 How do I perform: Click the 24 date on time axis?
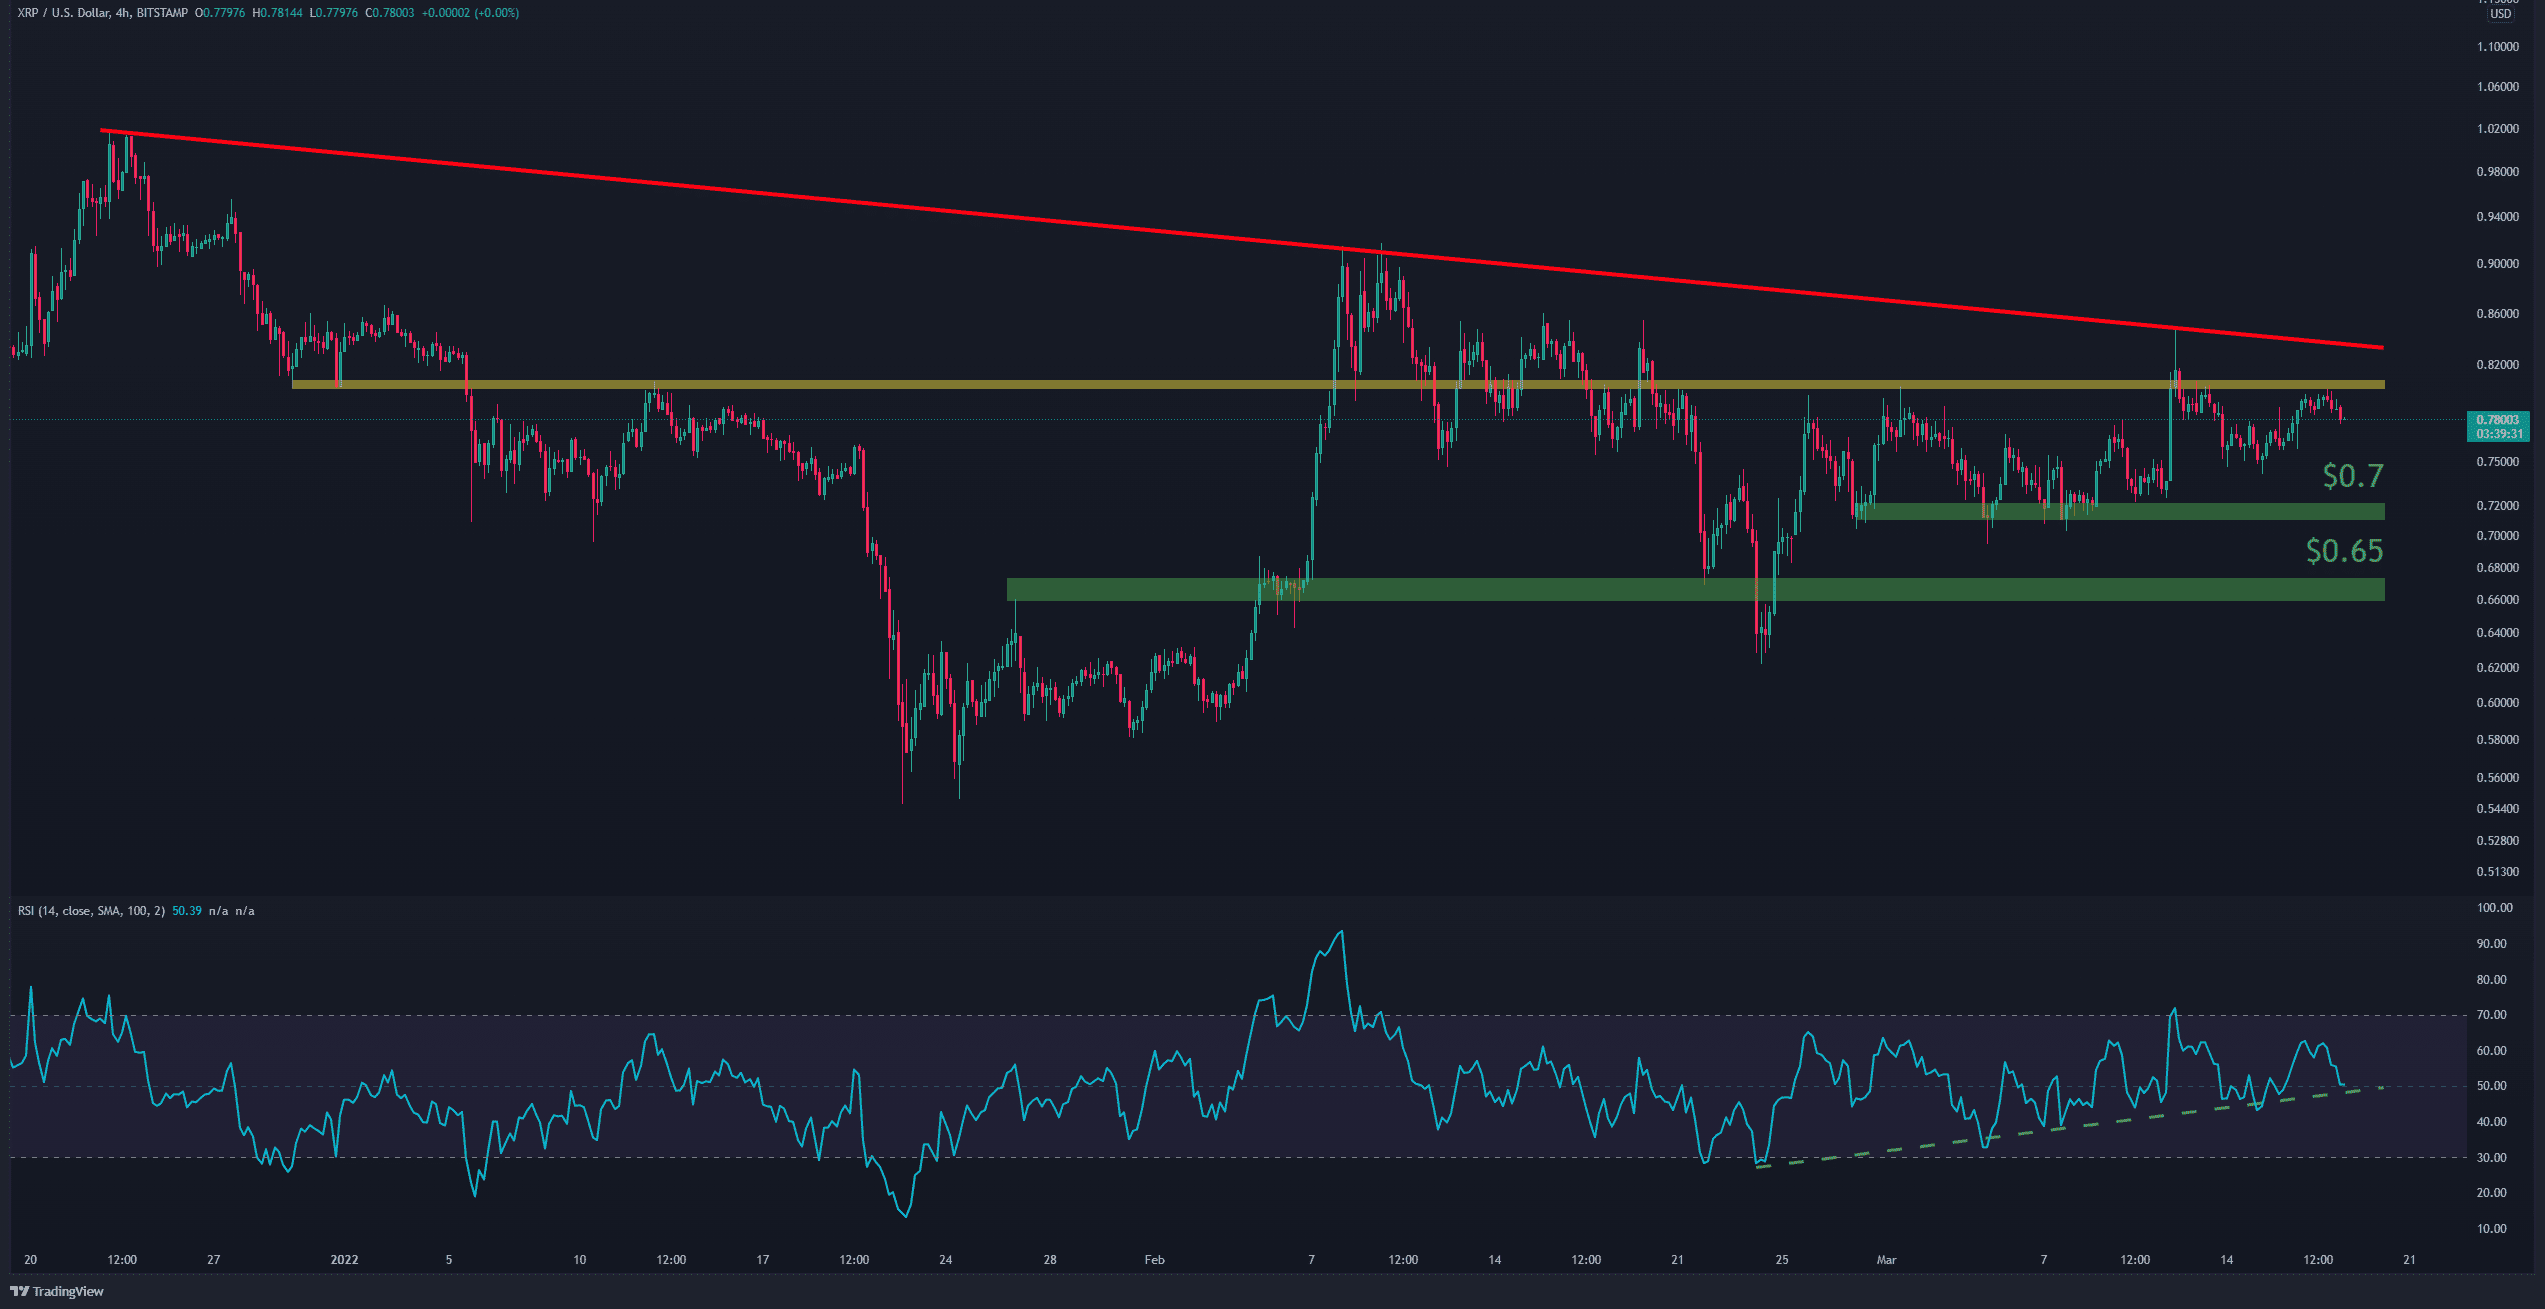[945, 1260]
